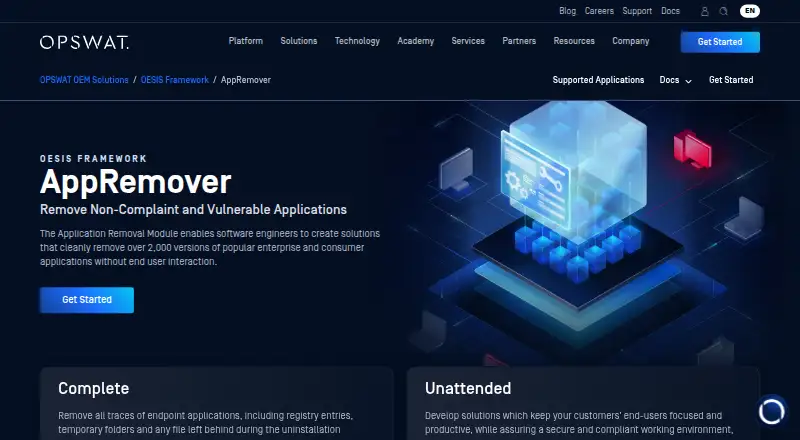
Task: Open the Blog link
Action: [567, 11]
